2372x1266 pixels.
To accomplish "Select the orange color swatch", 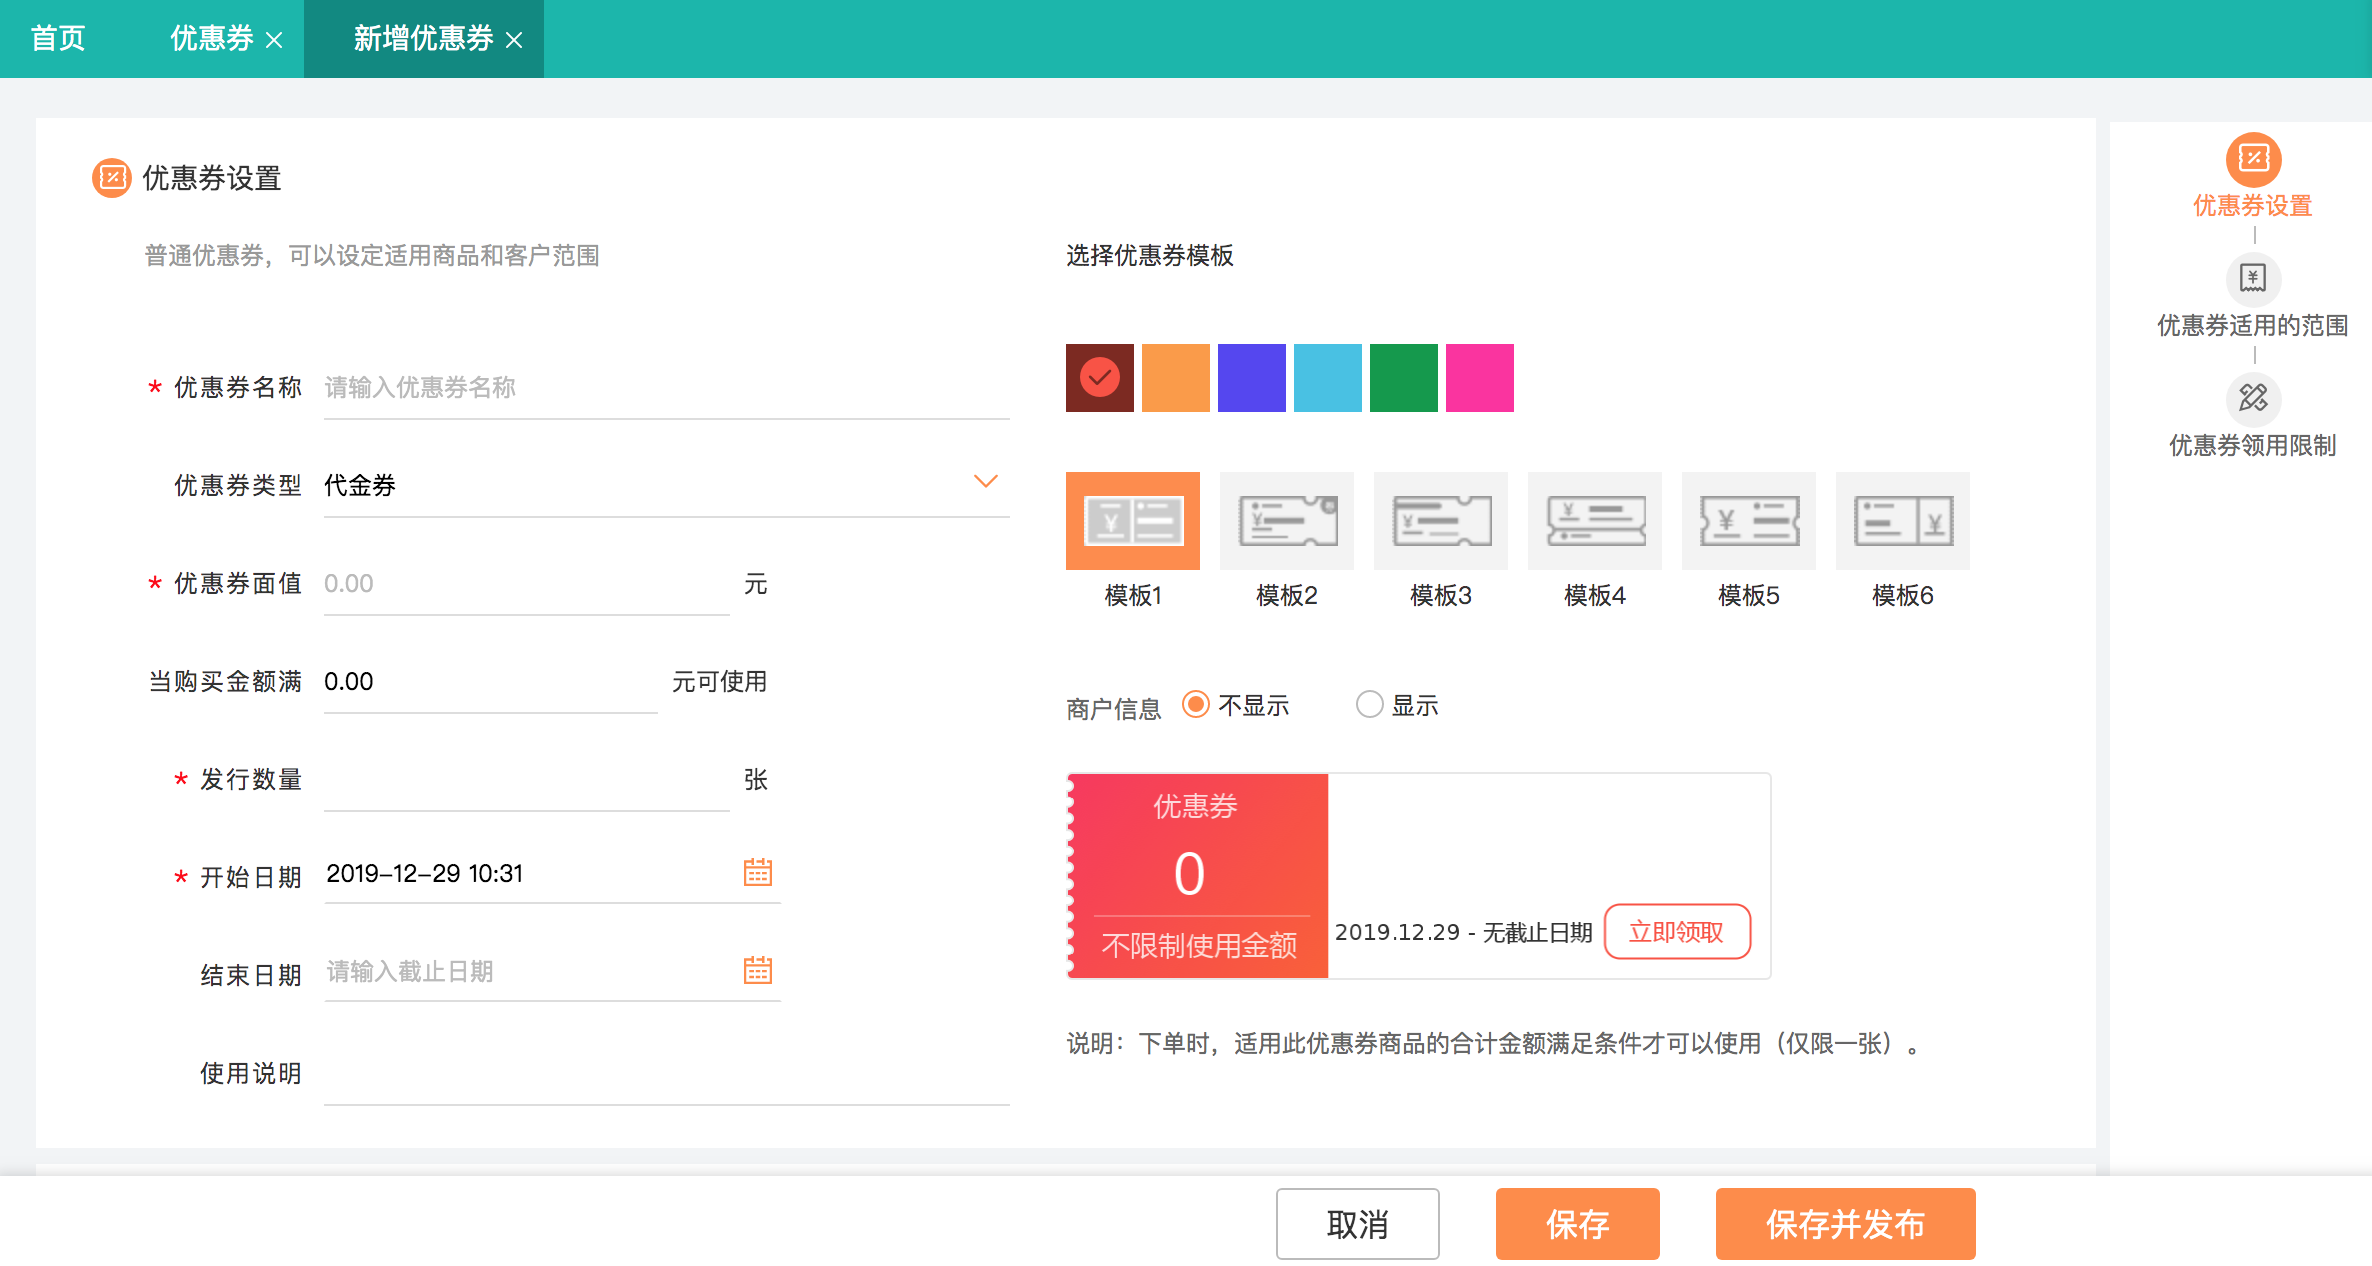I will [x=1177, y=377].
